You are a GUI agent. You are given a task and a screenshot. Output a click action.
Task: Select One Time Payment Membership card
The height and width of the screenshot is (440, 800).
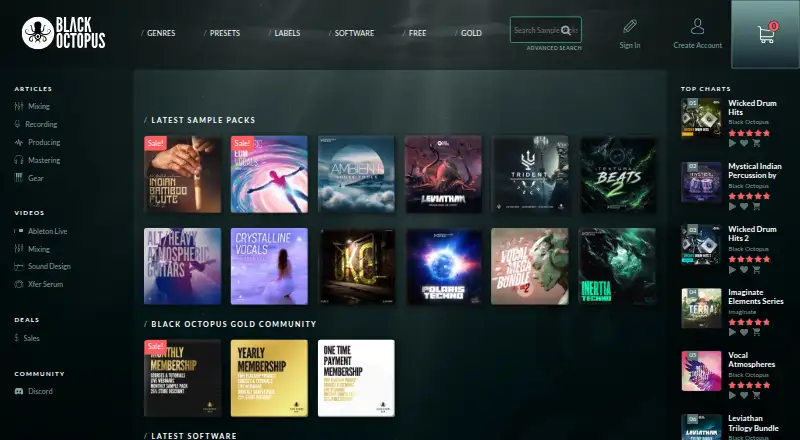(x=356, y=378)
